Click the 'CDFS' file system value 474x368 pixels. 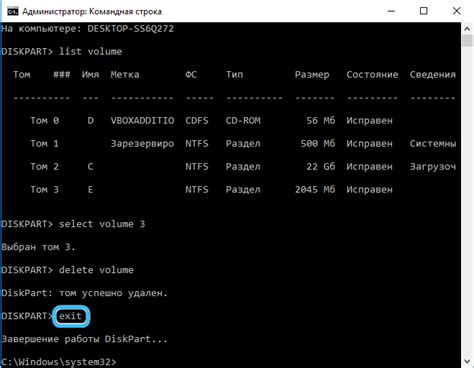pos(197,121)
